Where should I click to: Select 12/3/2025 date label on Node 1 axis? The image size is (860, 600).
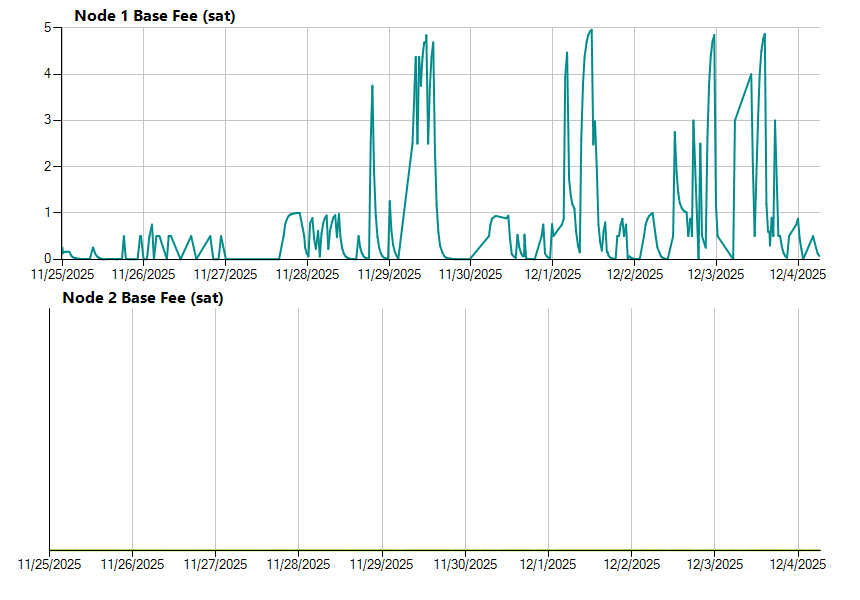pyautogui.click(x=716, y=273)
